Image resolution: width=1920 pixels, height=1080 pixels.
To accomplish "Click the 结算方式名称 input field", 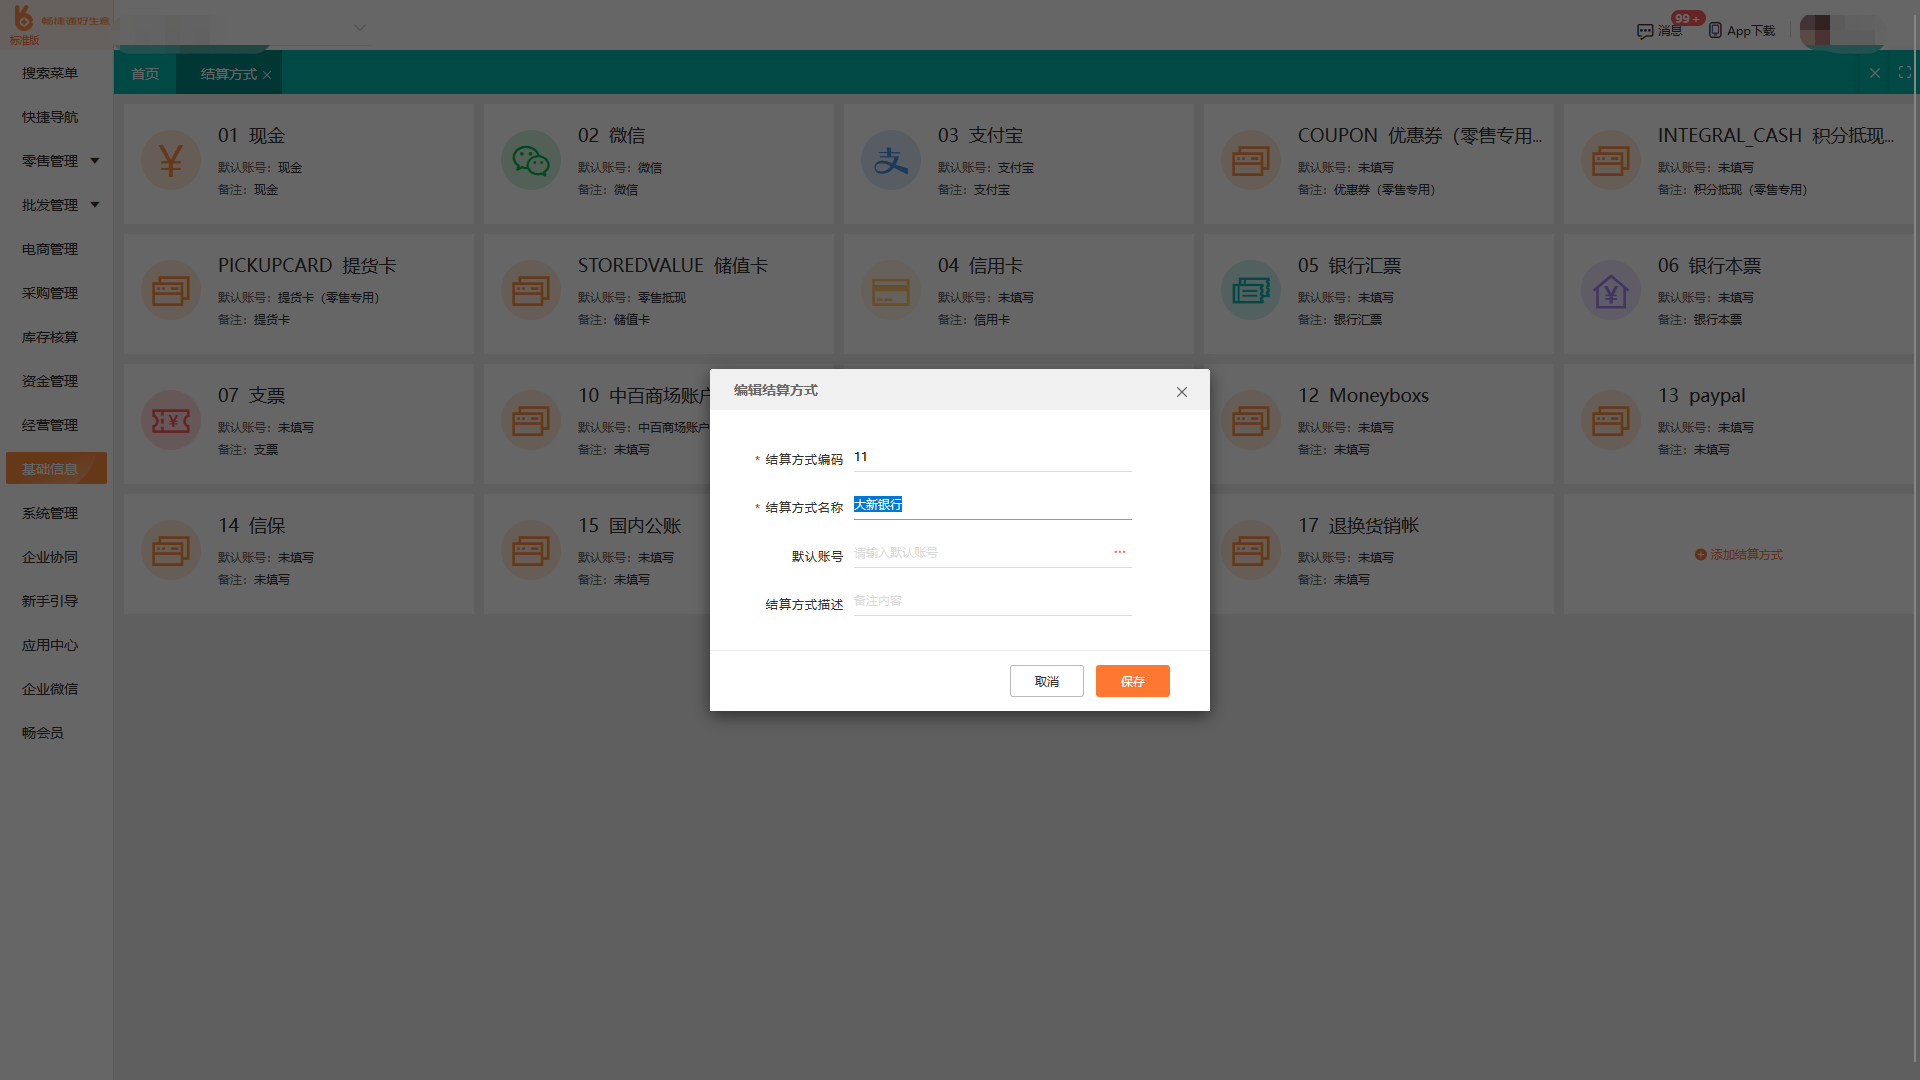I will [x=989, y=505].
